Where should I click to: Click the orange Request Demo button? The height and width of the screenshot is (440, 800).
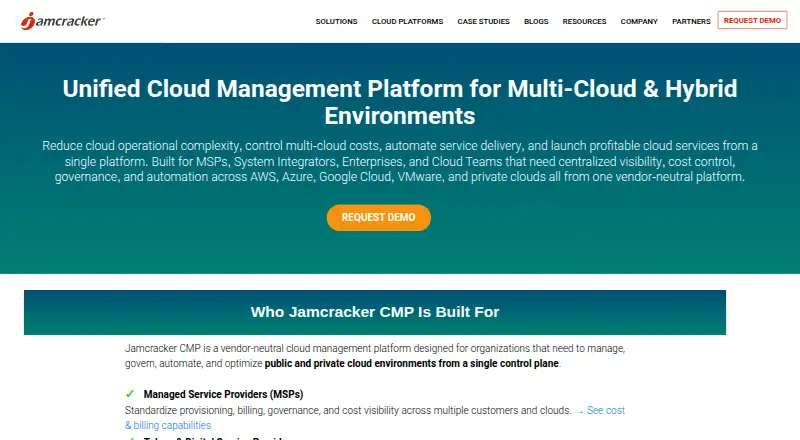(x=379, y=217)
